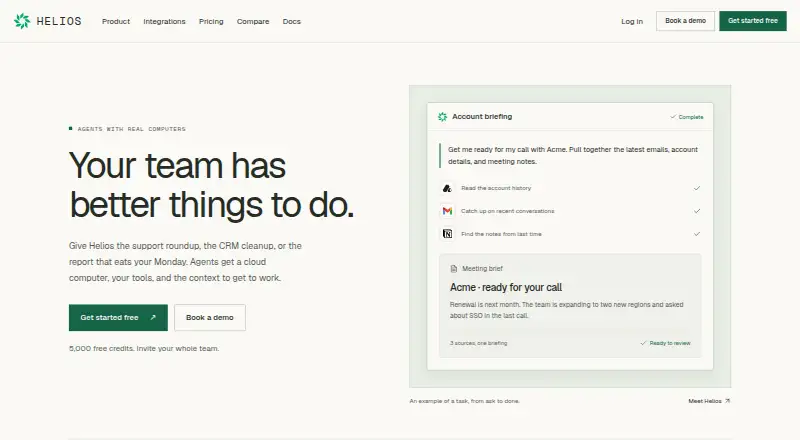Click the header Get started free button
This screenshot has height=440, width=800.
pyautogui.click(x=753, y=21)
